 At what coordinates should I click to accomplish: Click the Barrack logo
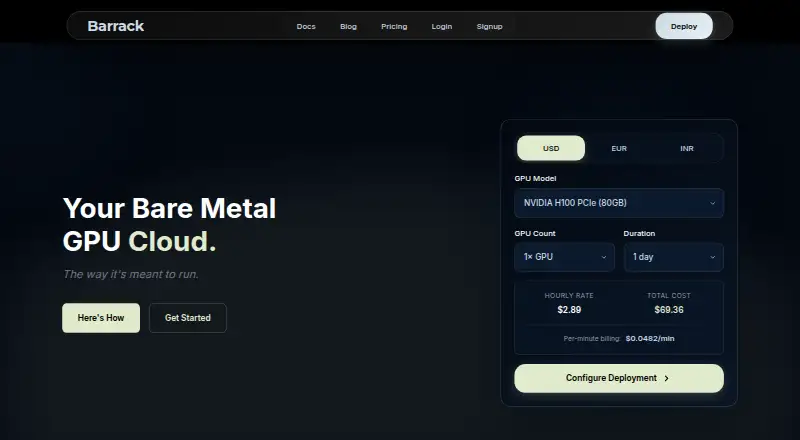pyautogui.click(x=115, y=26)
